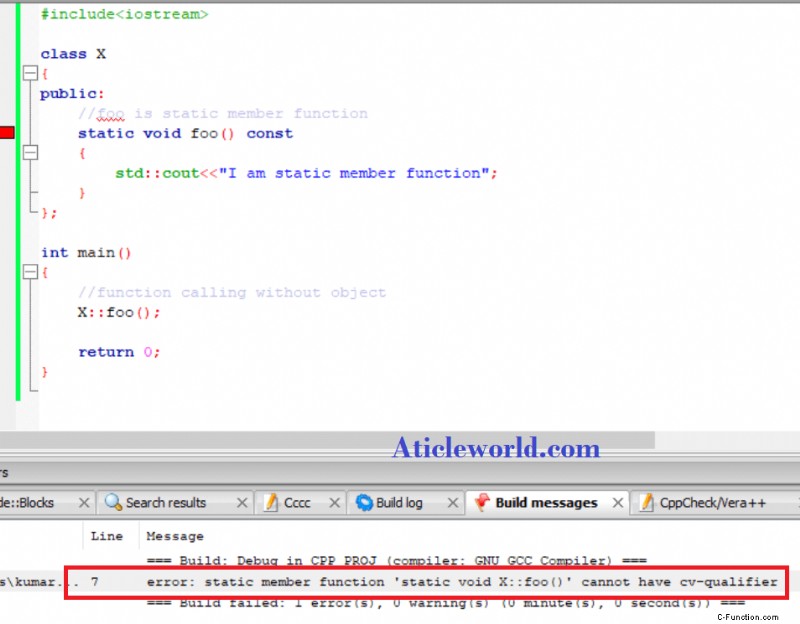Select the cv-qualifier error message row
The height and width of the screenshot is (624, 800).
[x=460, y=581]
